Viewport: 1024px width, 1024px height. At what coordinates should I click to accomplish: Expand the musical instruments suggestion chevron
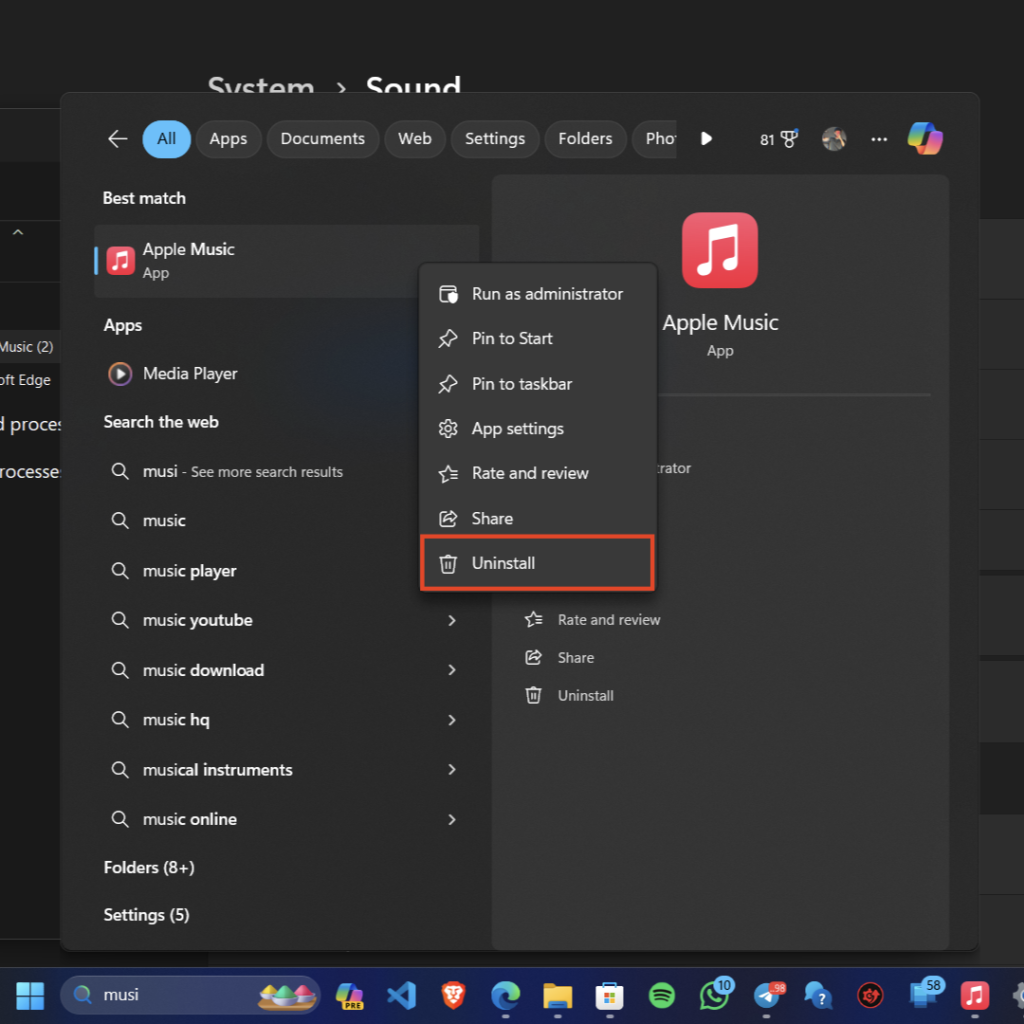[452, 769]
